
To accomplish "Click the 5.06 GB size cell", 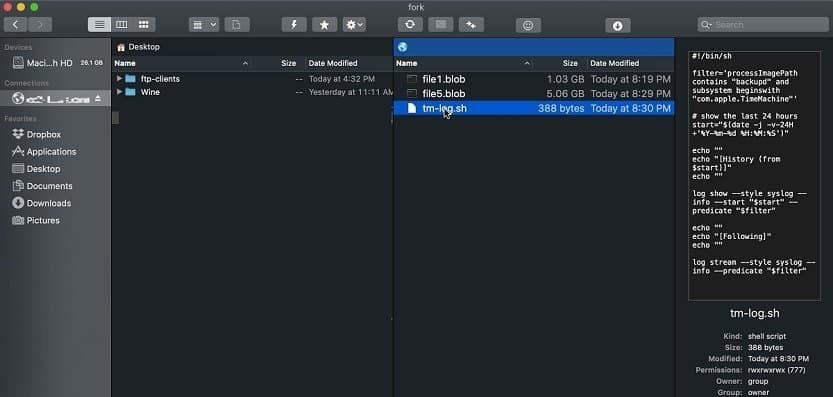I will click(566, 94).
